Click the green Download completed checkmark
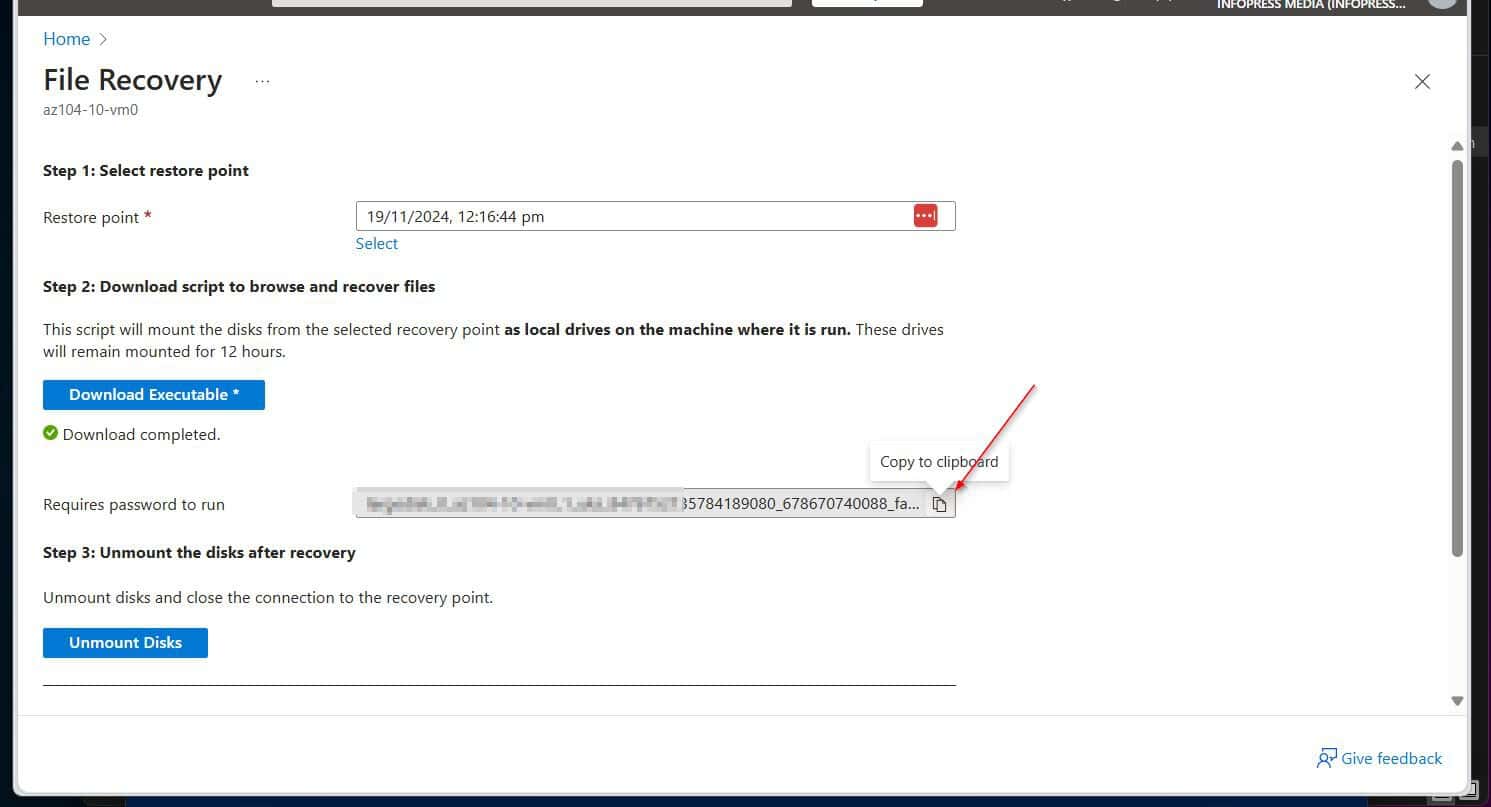1491x807 pixels. pos(50,432)
